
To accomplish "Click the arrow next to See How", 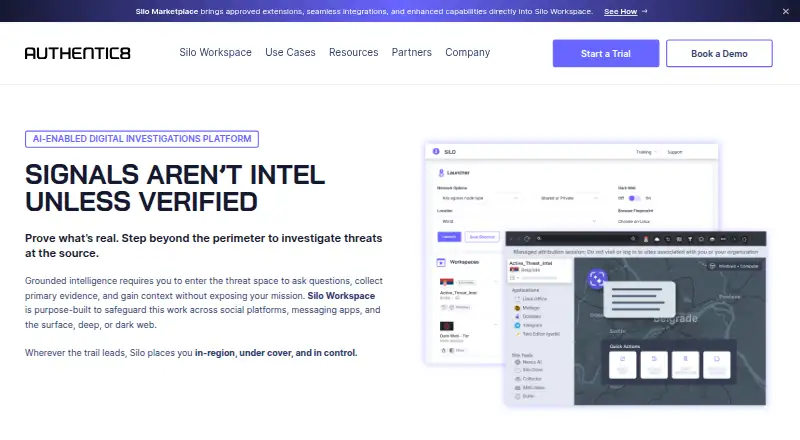I will click(644, 11).
